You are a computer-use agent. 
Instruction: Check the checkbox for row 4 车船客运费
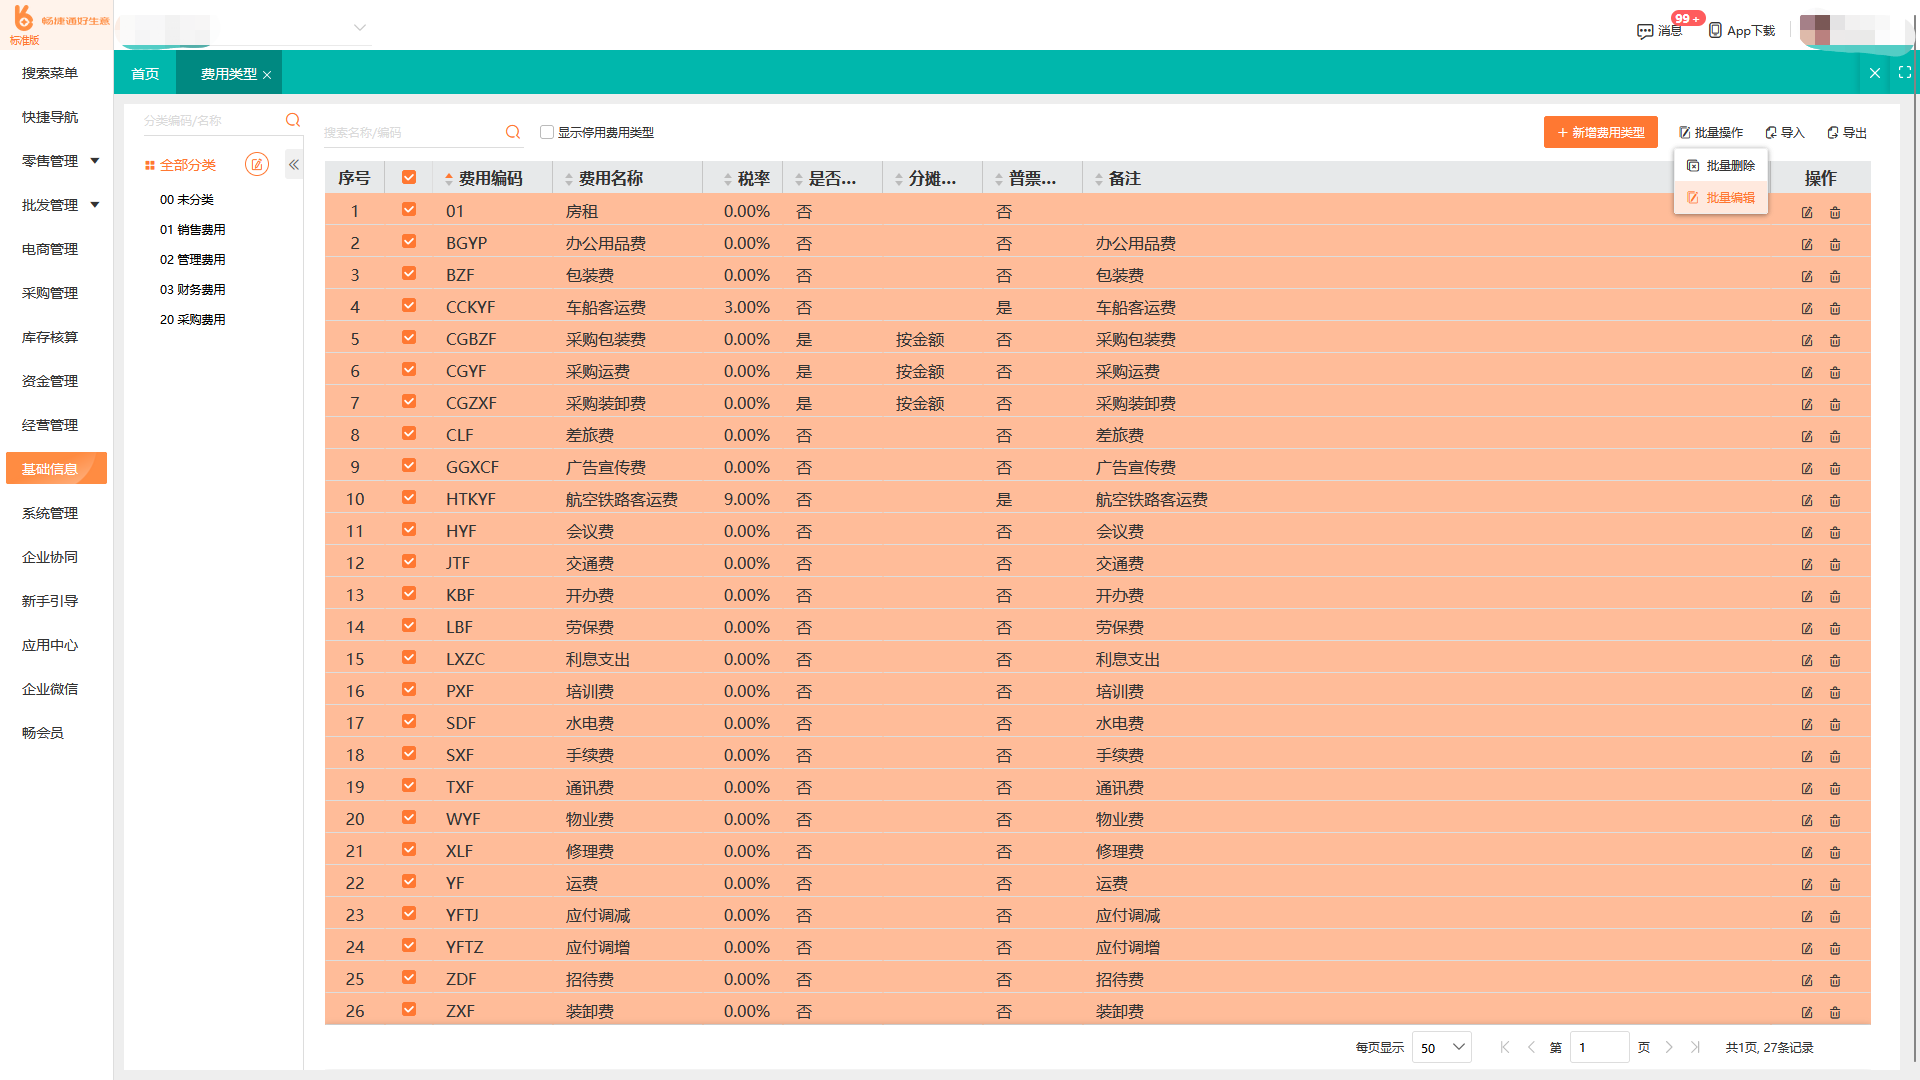pos(409,306)
